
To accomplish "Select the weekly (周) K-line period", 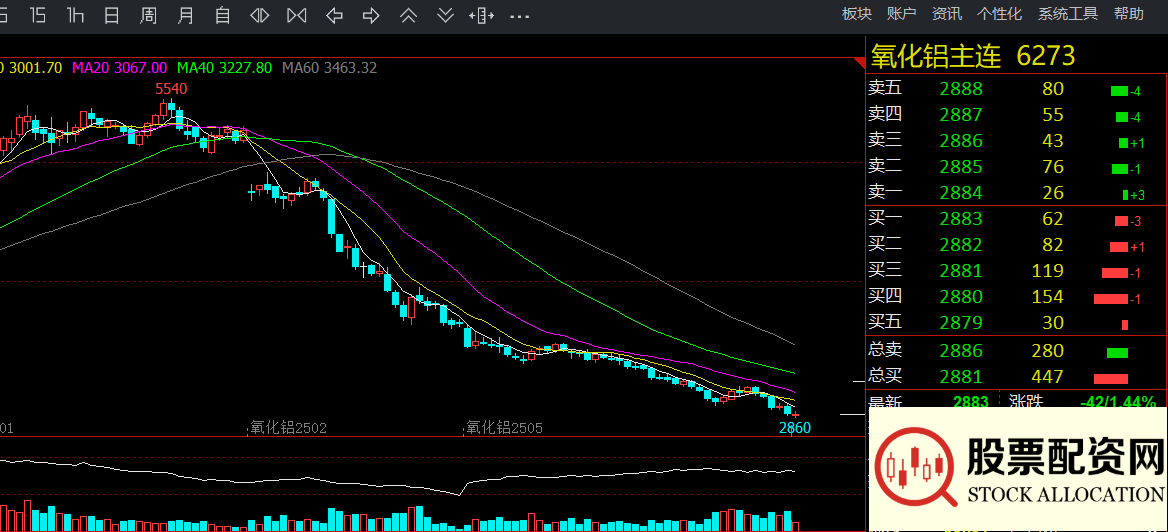I will tap(148, 15).
